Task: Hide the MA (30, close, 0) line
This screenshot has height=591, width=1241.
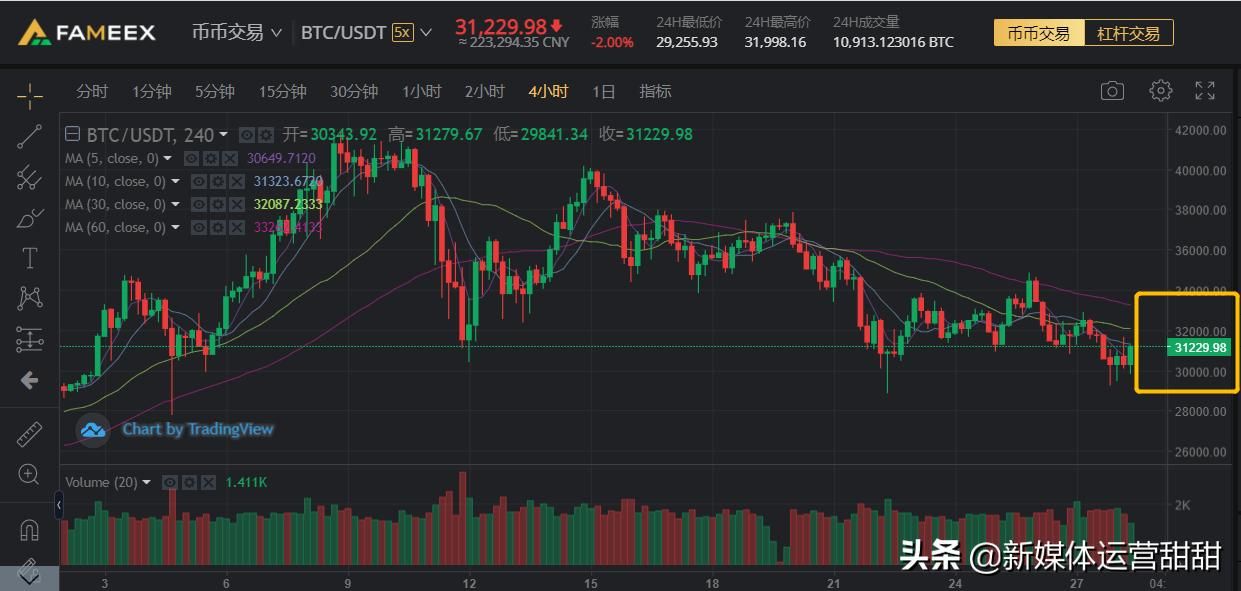Action: tap(200, 204)
